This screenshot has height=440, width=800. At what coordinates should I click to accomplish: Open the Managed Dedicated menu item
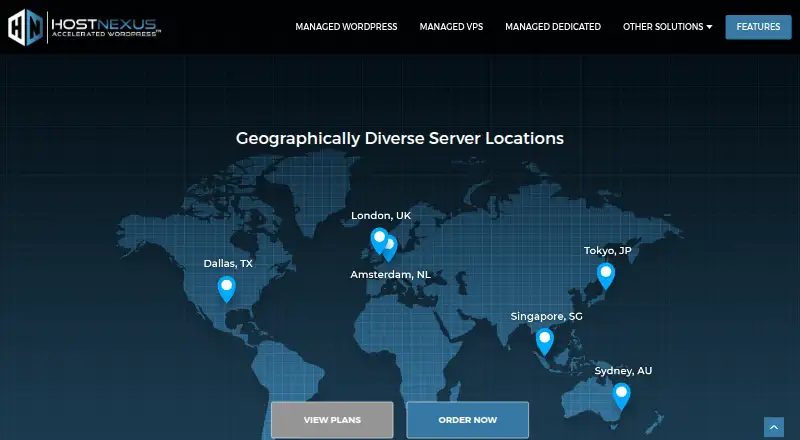tap(553, 27)
